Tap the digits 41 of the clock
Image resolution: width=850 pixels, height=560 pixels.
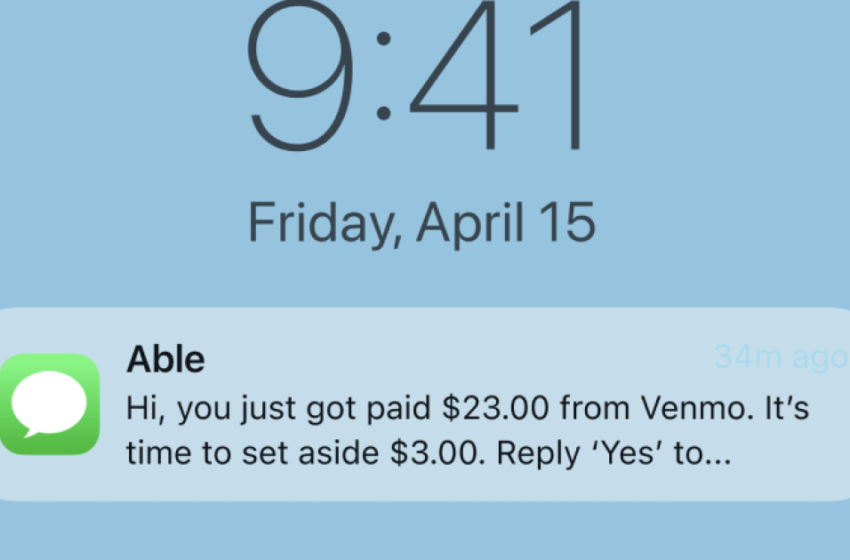(x=497, y=75)
